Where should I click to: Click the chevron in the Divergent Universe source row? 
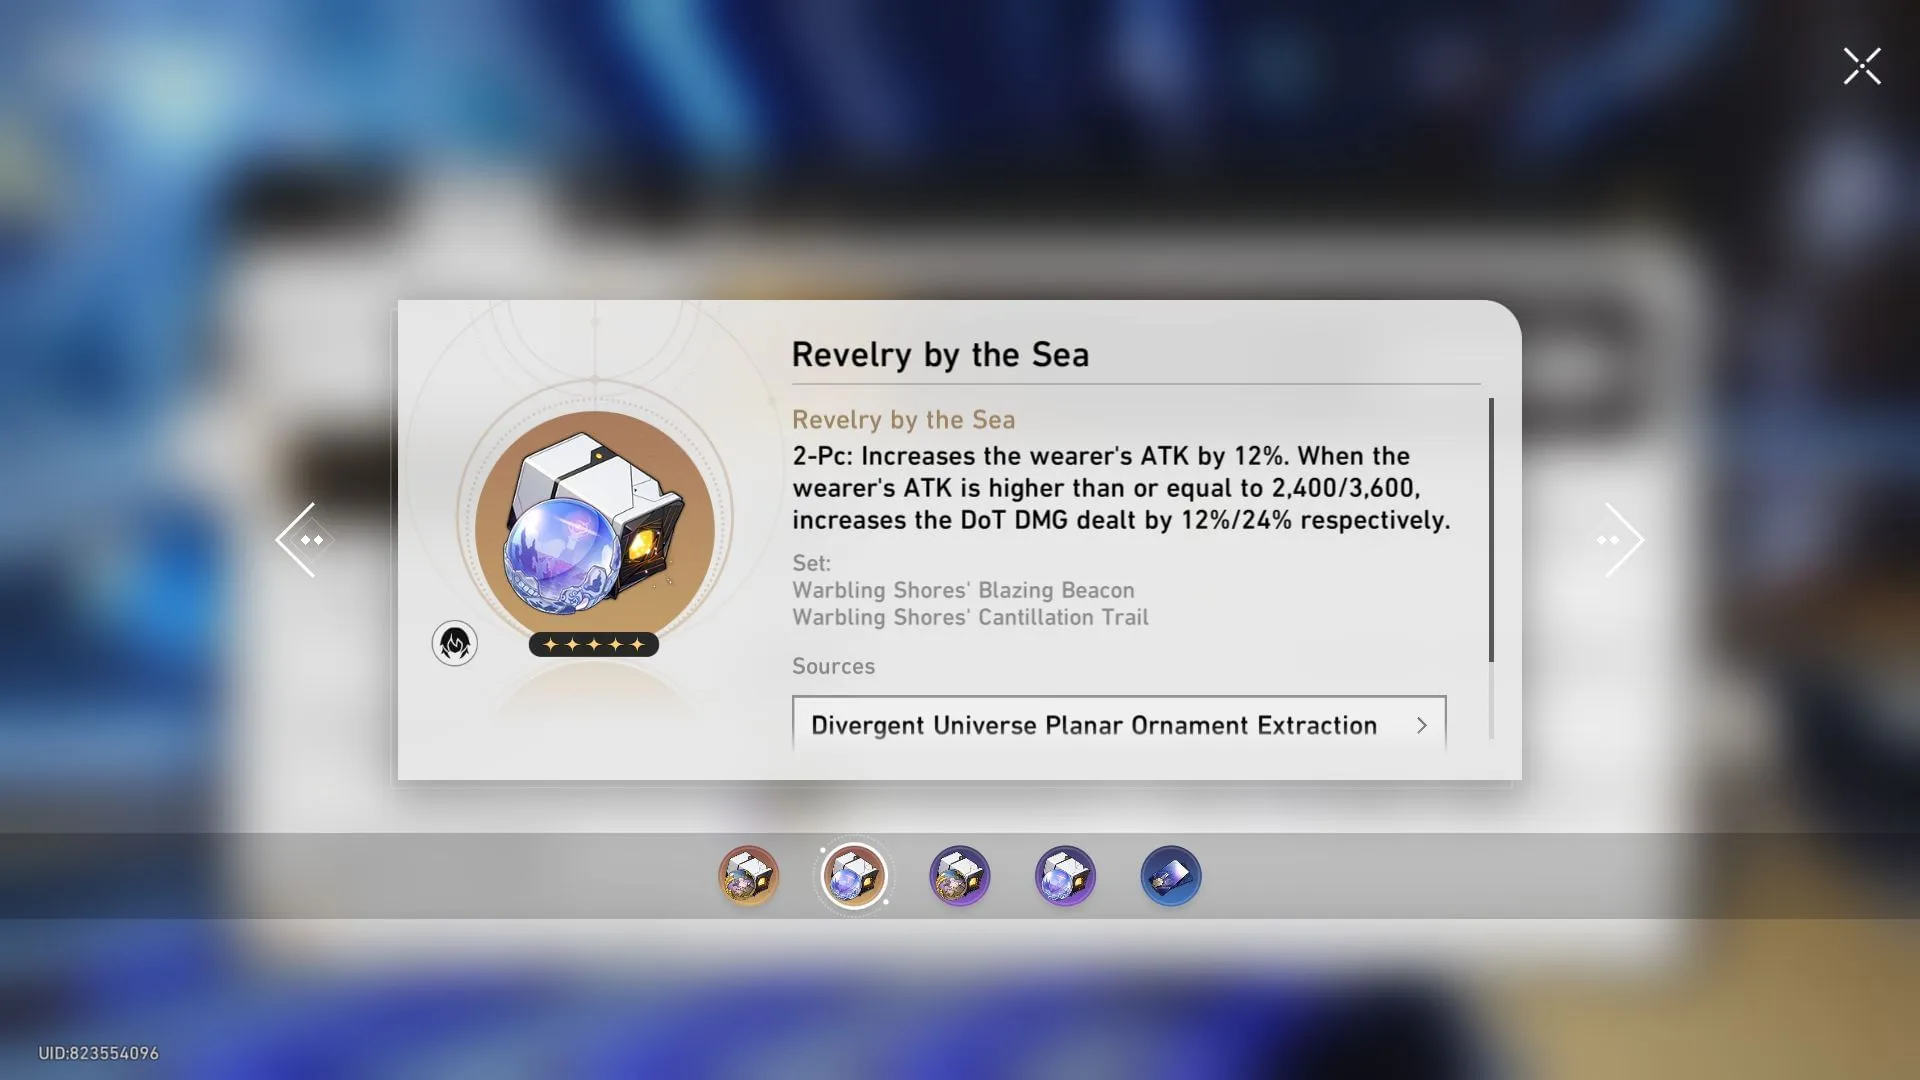point(1421,725)
